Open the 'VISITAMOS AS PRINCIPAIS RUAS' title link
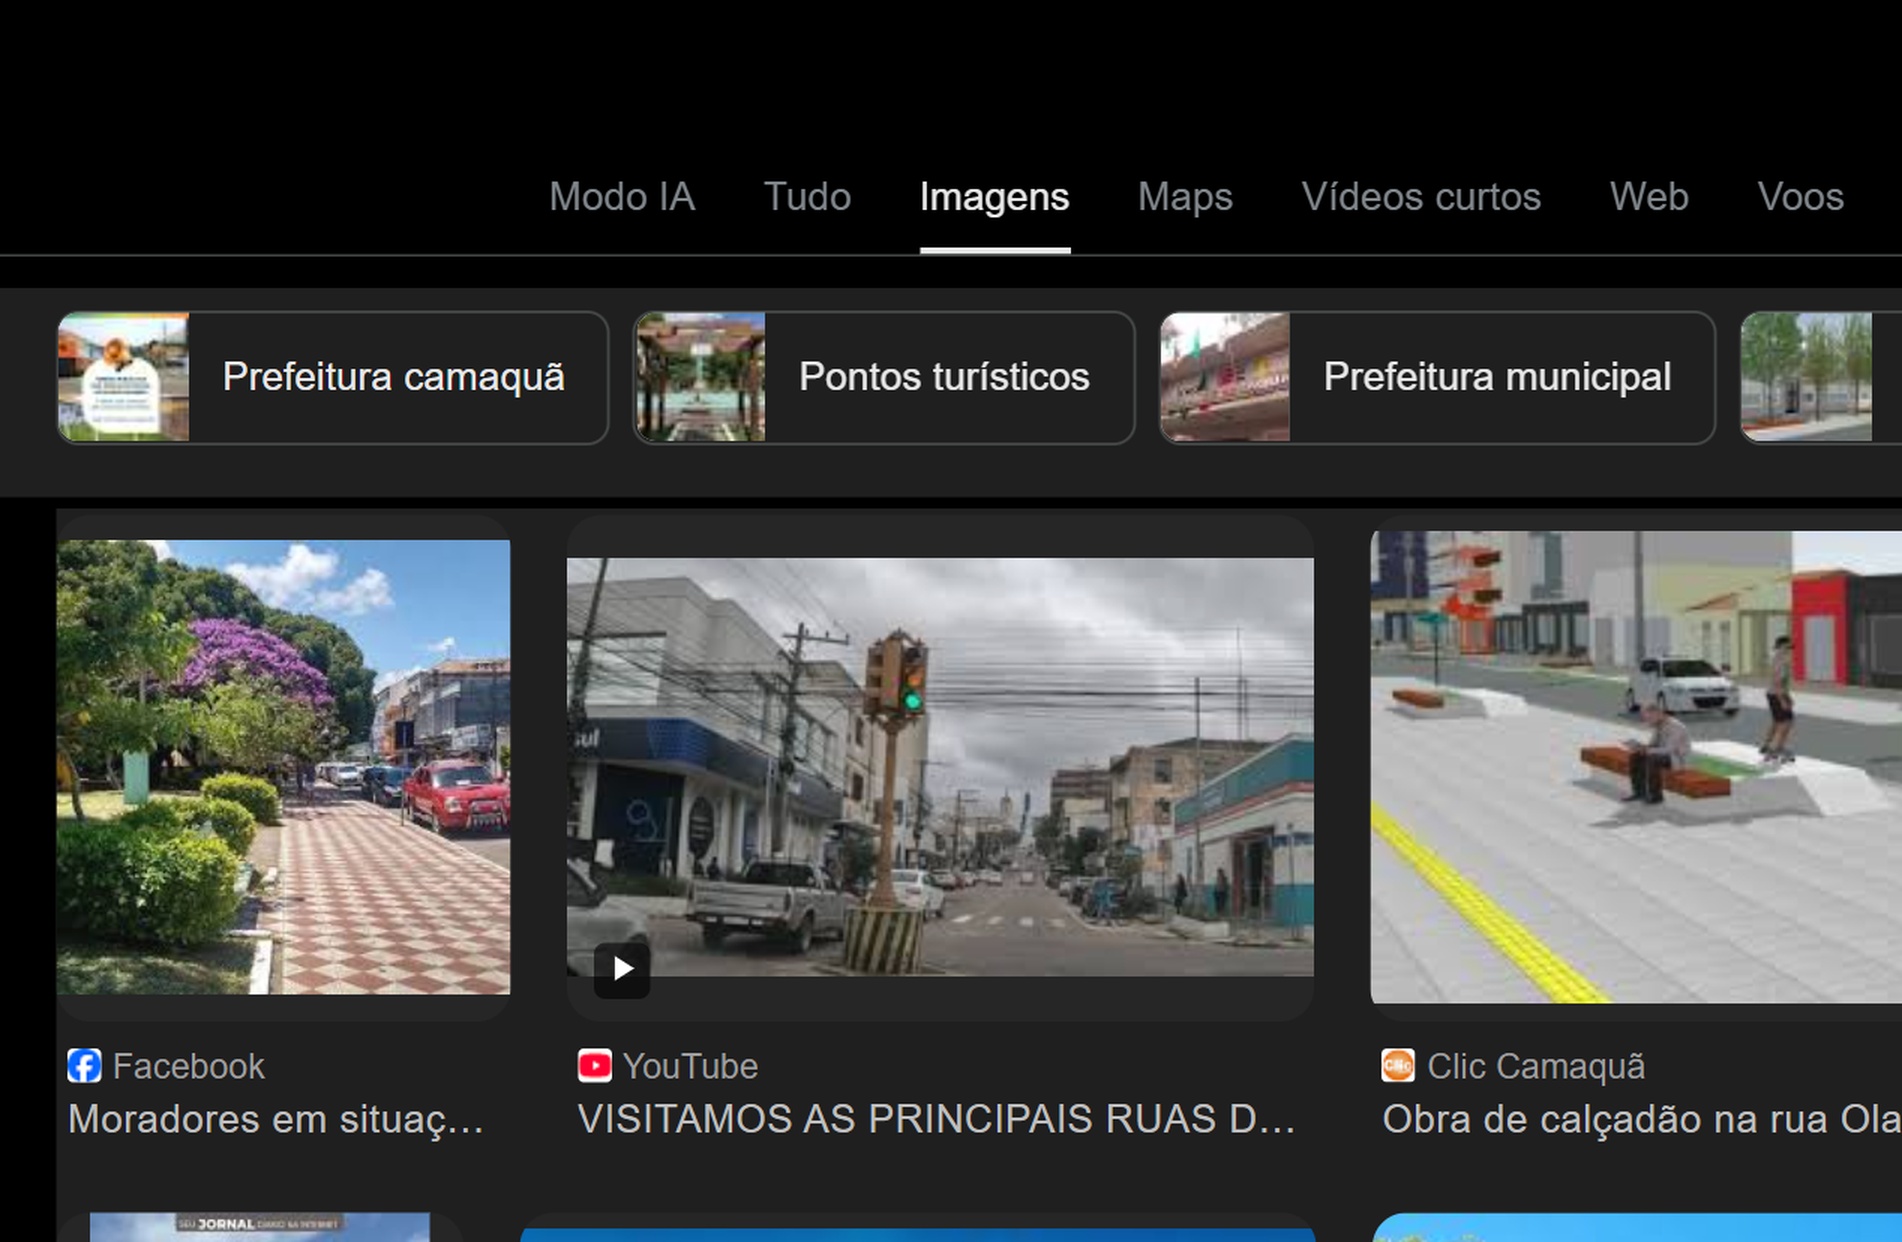 point(936,1119)
